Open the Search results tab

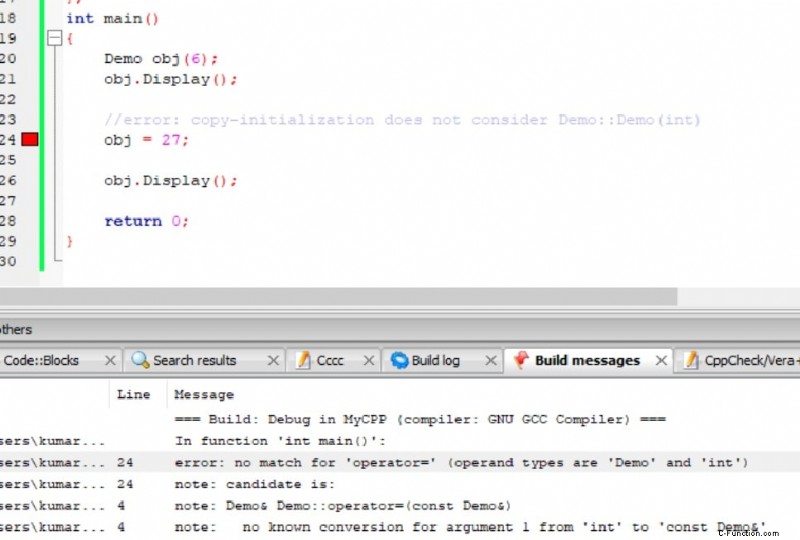pyautogui.click(x=194, y=361)
